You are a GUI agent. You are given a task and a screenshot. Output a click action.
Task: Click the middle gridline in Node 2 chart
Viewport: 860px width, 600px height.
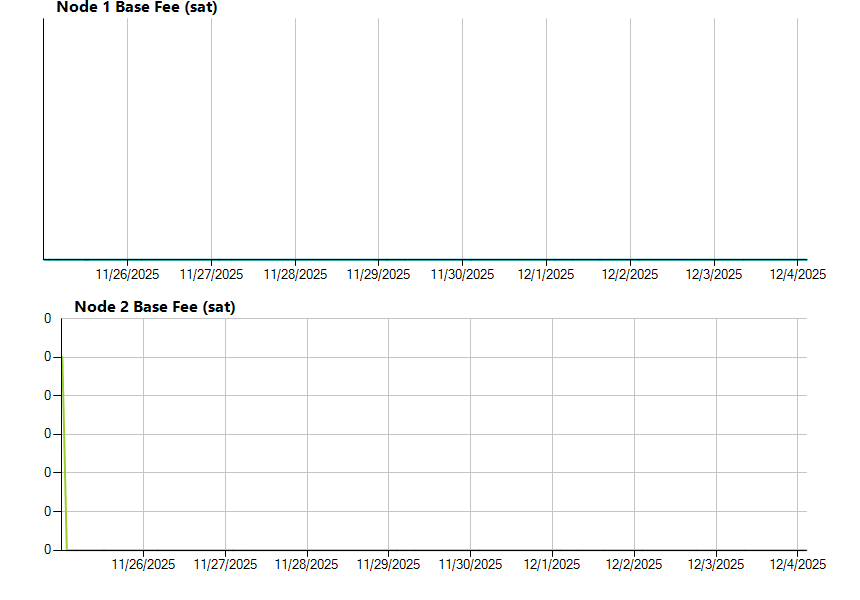pyautogui.click(x=430, y=433)
